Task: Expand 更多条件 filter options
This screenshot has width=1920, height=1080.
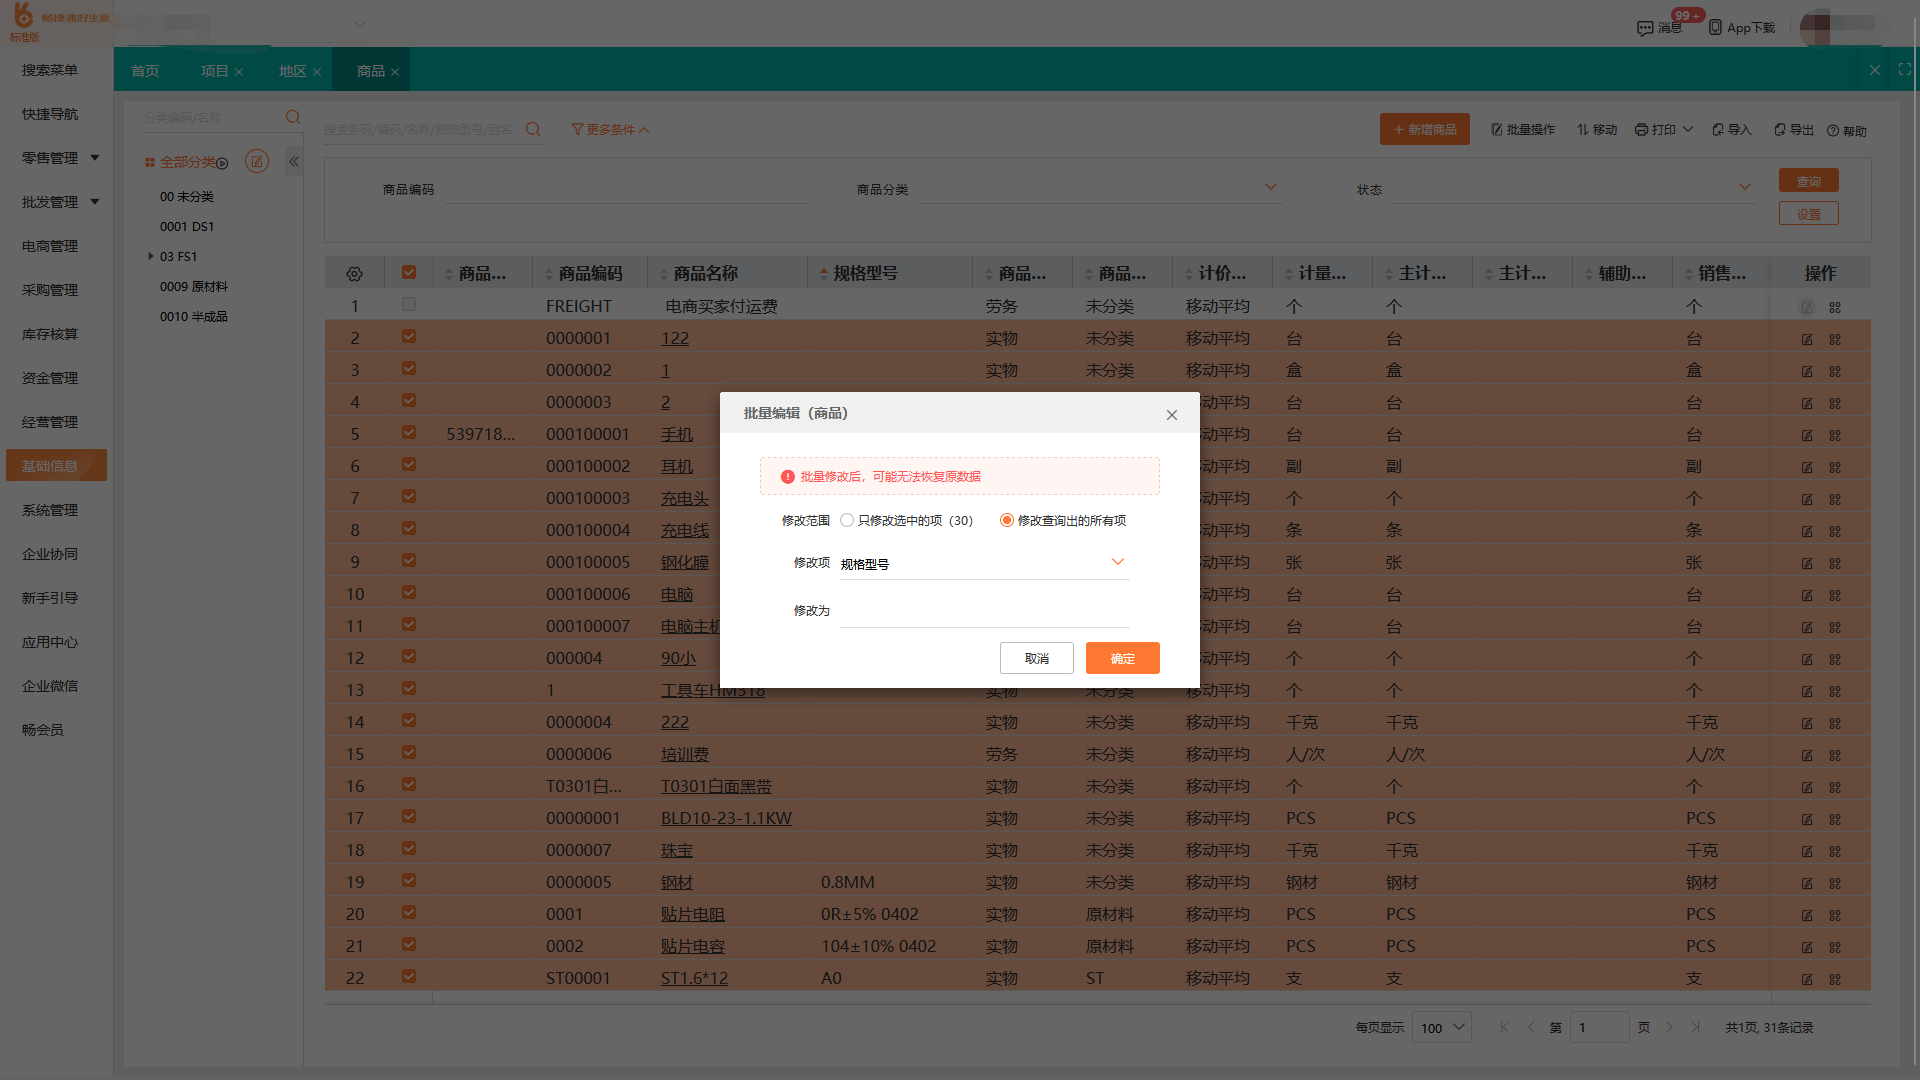Action: 611,128
